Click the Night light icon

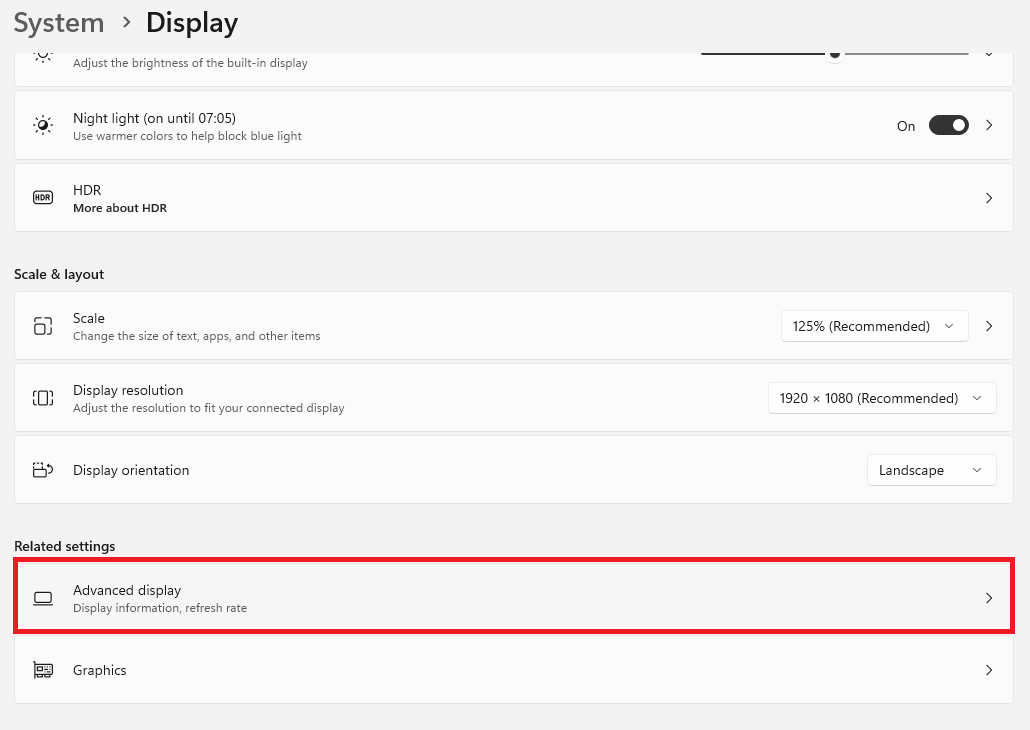coord(42,124)
